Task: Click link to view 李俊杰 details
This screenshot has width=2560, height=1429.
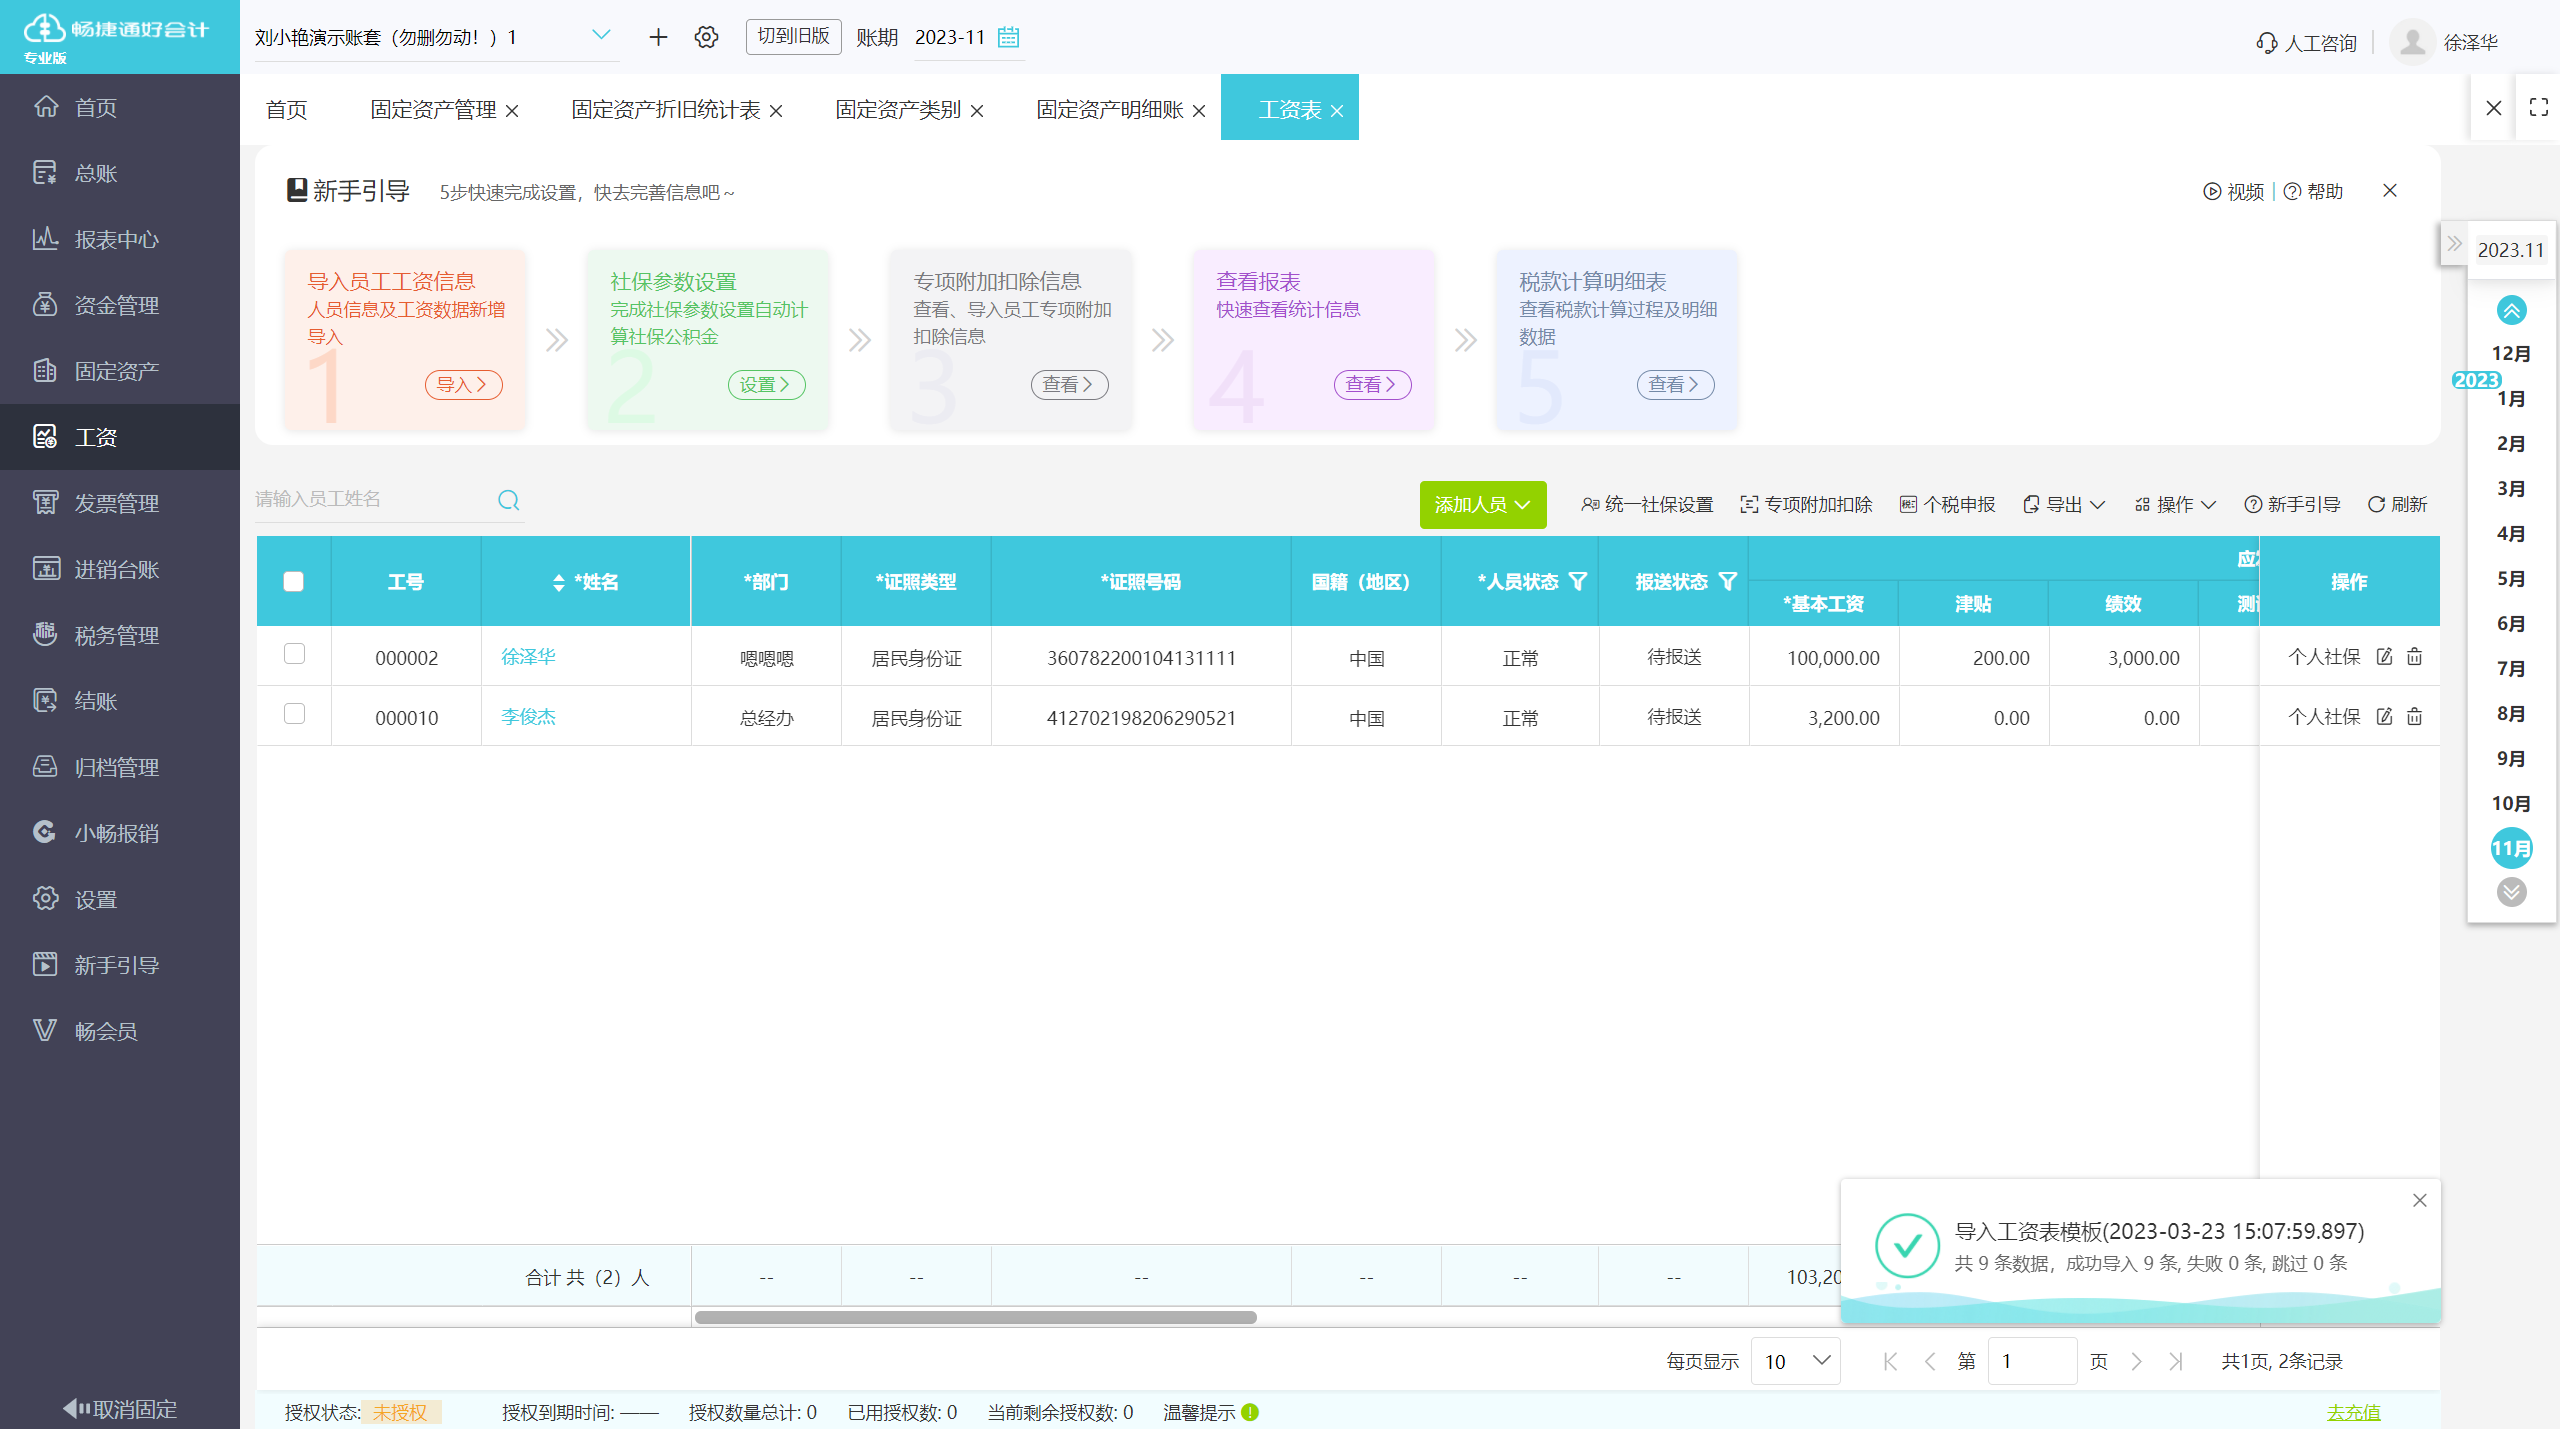Action: click(x=527, y=715)
